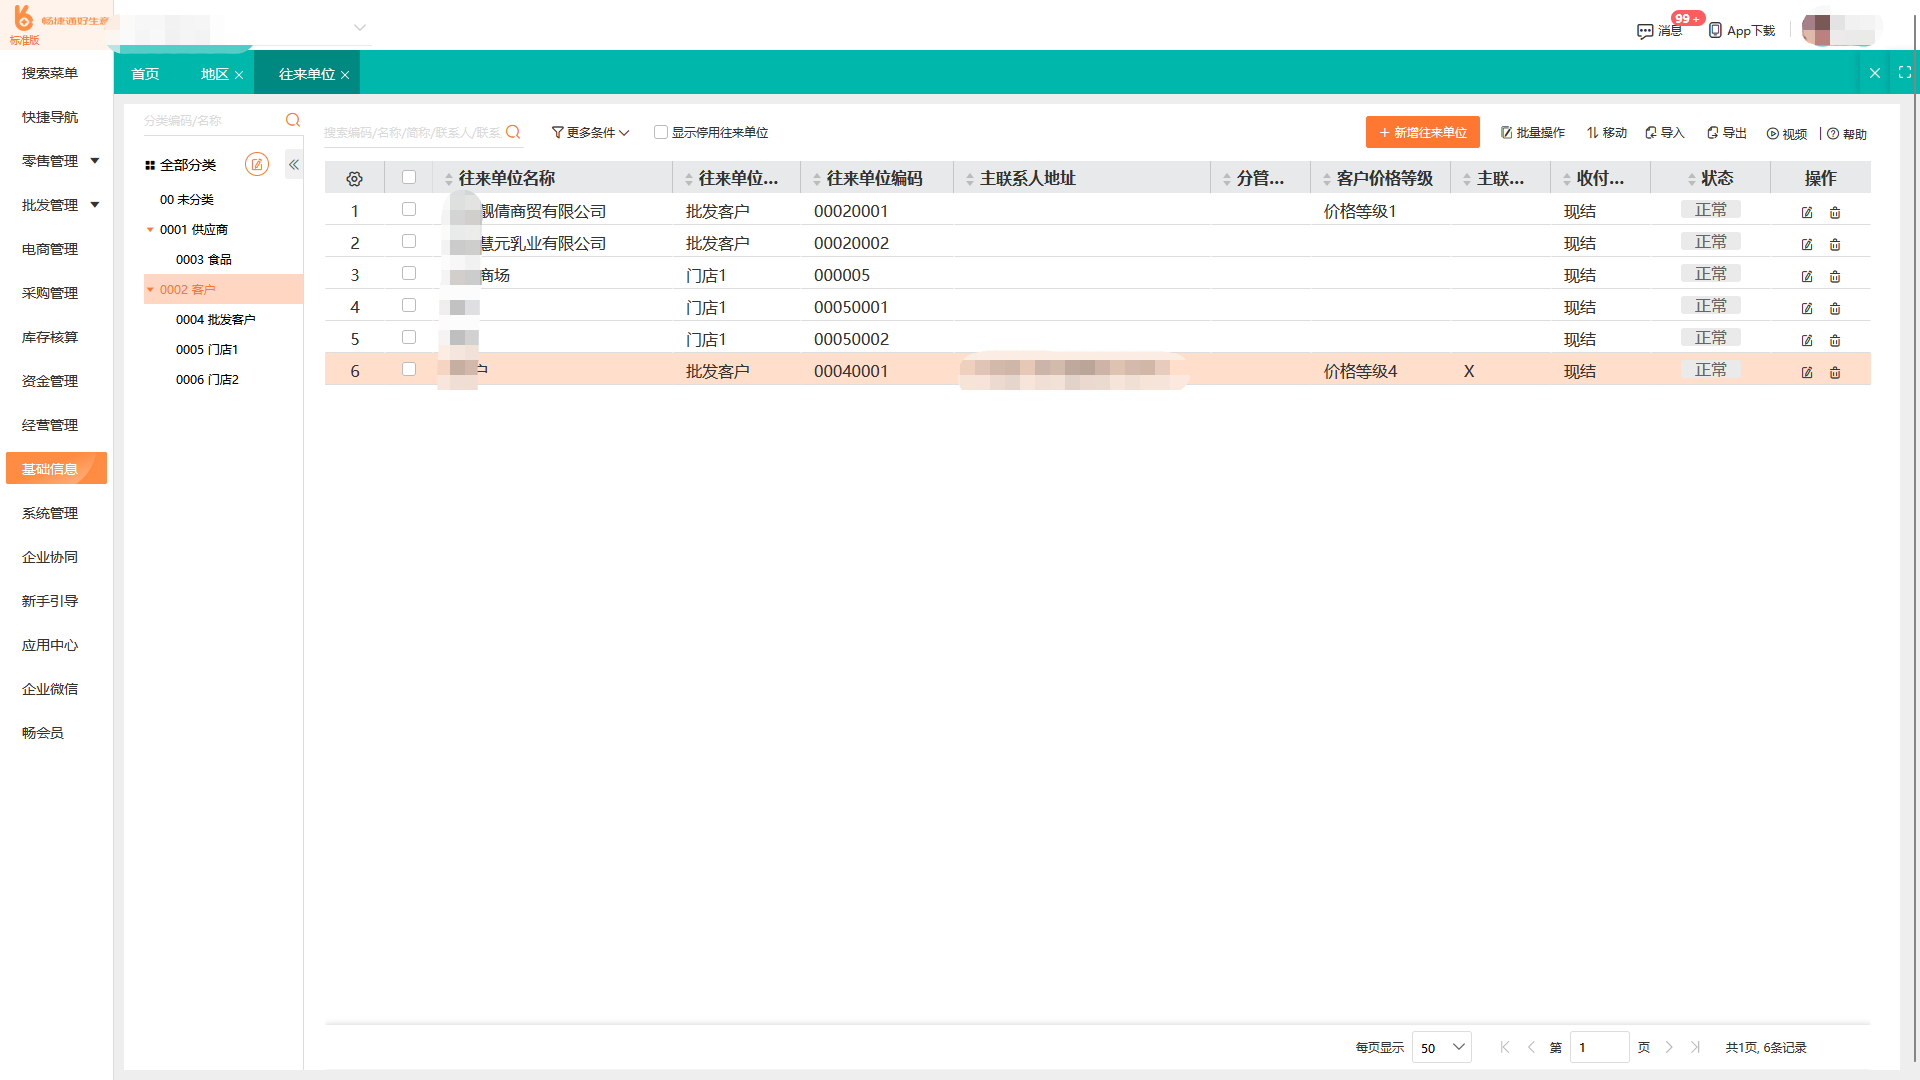This screenshot has height=1080, width=1920.
Task: Switch to 首页 tab
Action: [x=145, y=74]
